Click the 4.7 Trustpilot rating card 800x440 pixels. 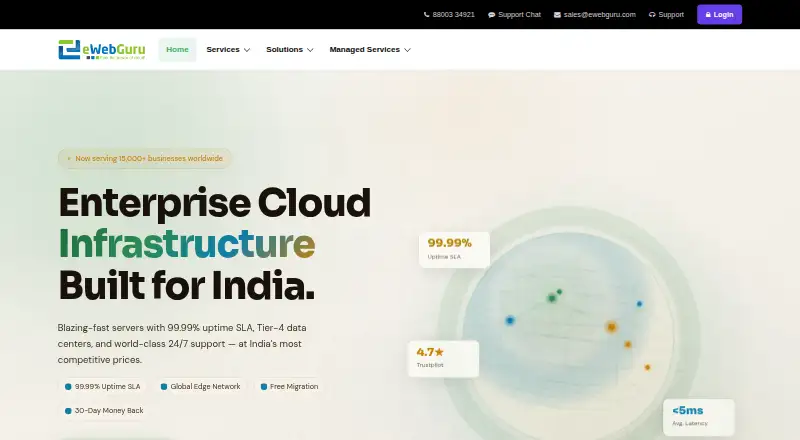(x=443, y=359)
